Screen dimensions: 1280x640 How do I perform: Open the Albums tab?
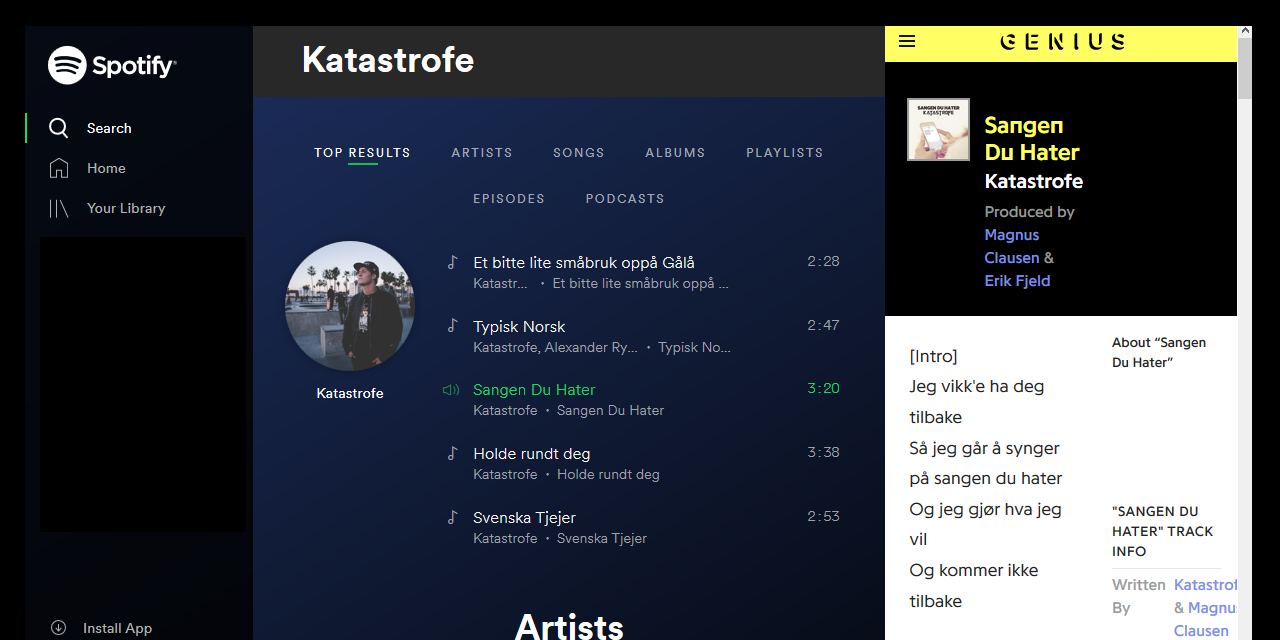pos(675,153)
